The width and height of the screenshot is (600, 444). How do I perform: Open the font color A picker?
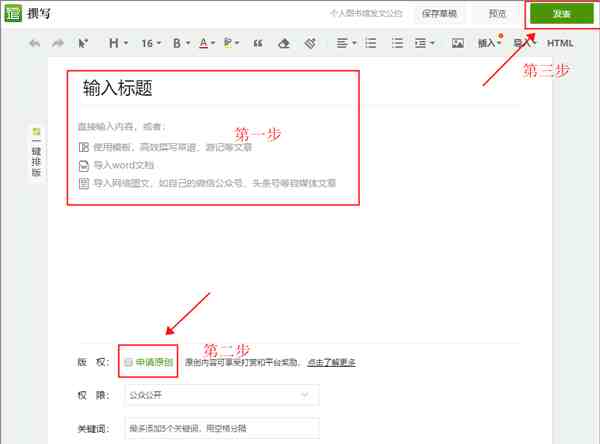[206, 43]
